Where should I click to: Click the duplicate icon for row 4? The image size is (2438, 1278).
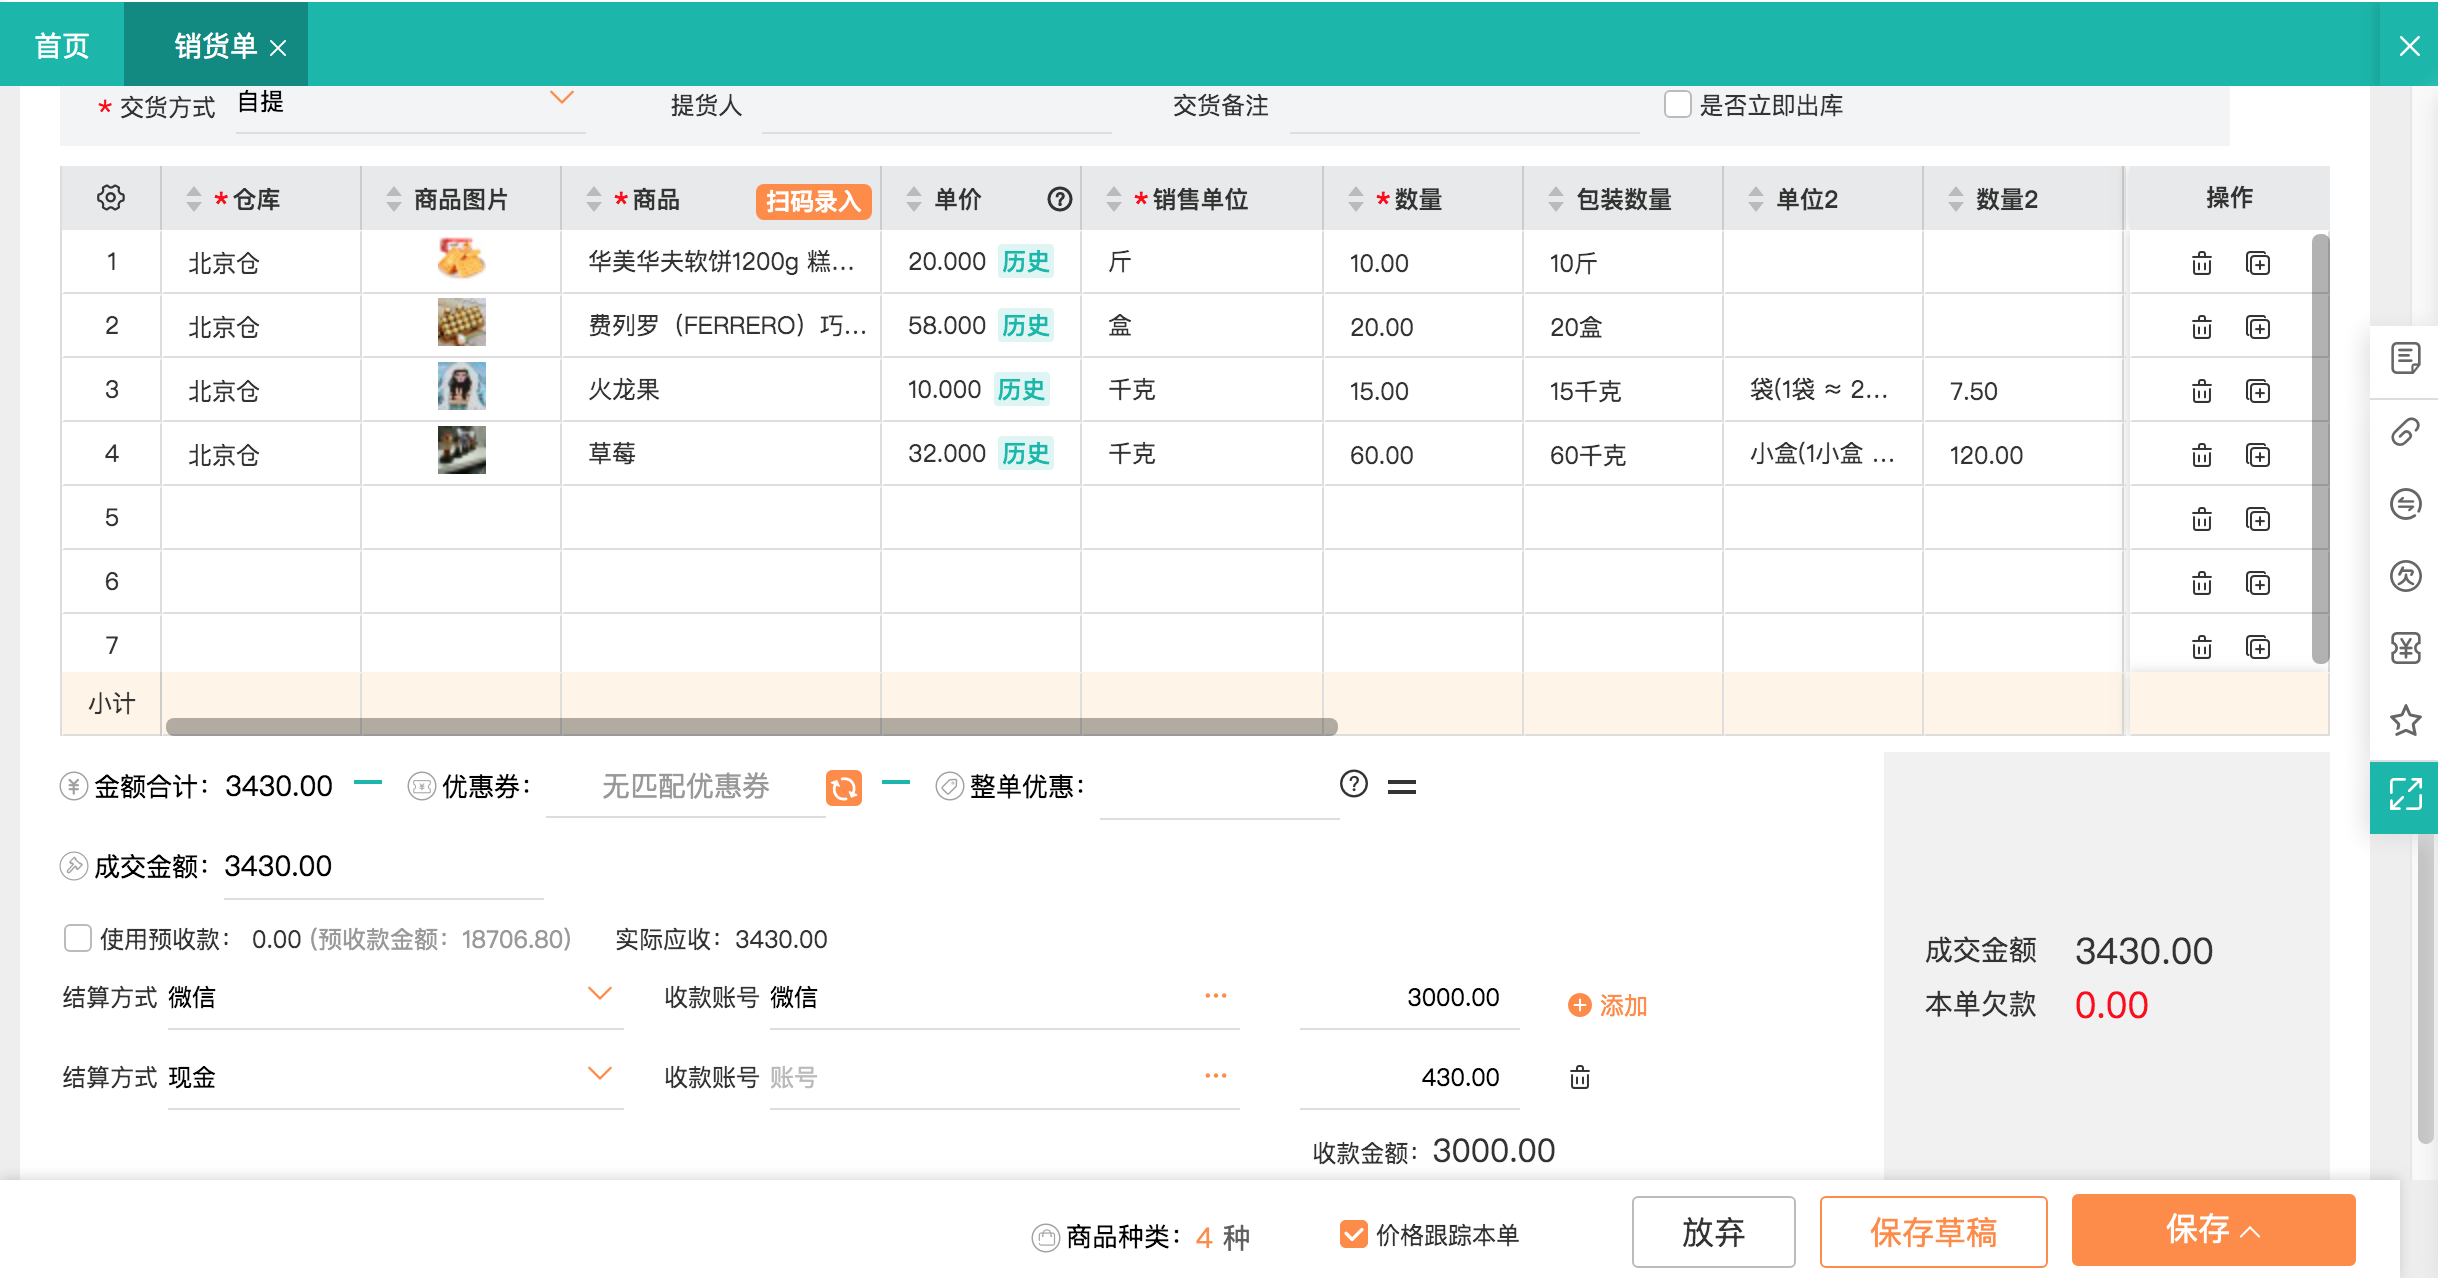click(x=2259, y=453)
